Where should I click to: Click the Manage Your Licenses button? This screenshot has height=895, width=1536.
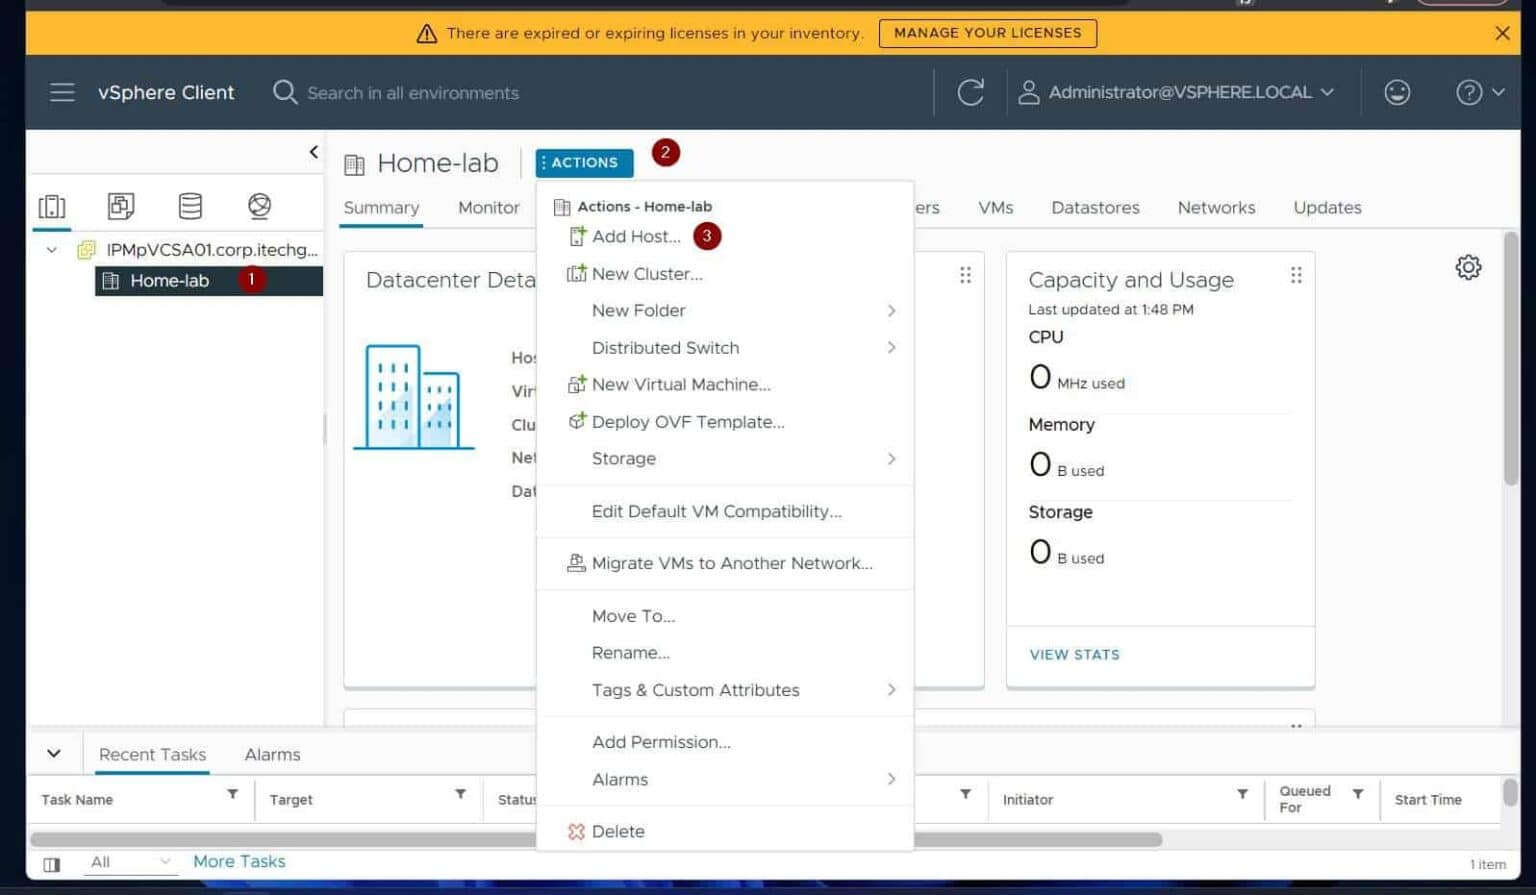pyautogui.click(x=987, y=33)
